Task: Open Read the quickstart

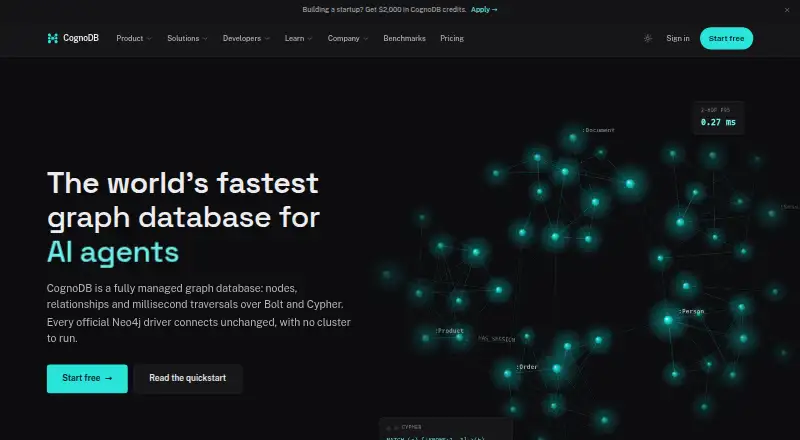Action: 187,378
